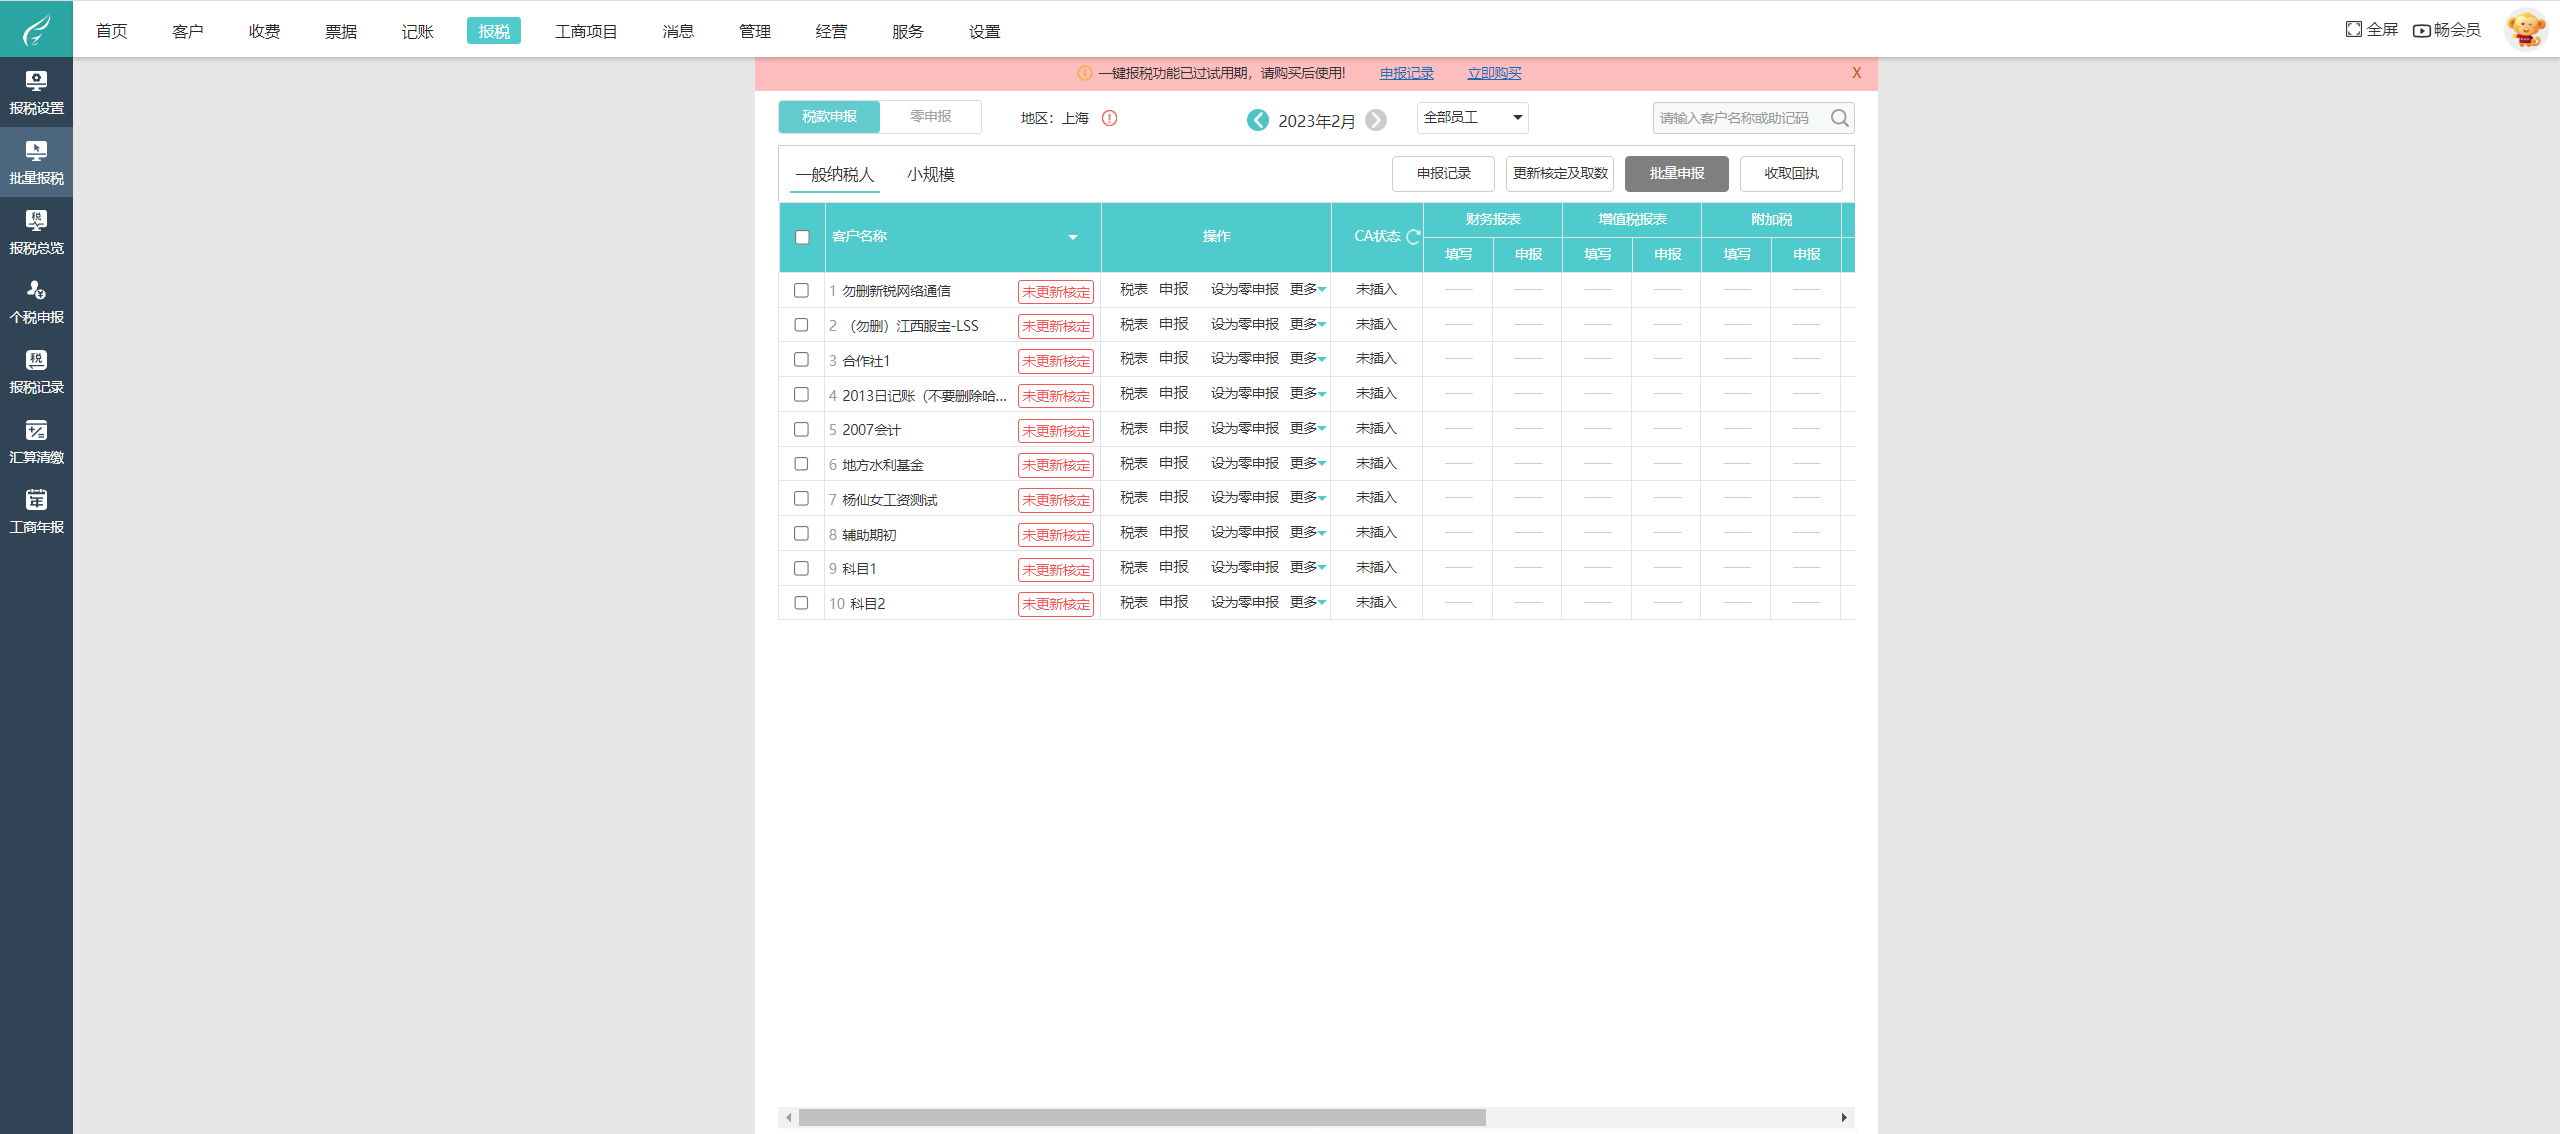Toggle checkbox for 2007会计 row
The height and width of the screenshot is (1134, 2560).
[802, 429]
